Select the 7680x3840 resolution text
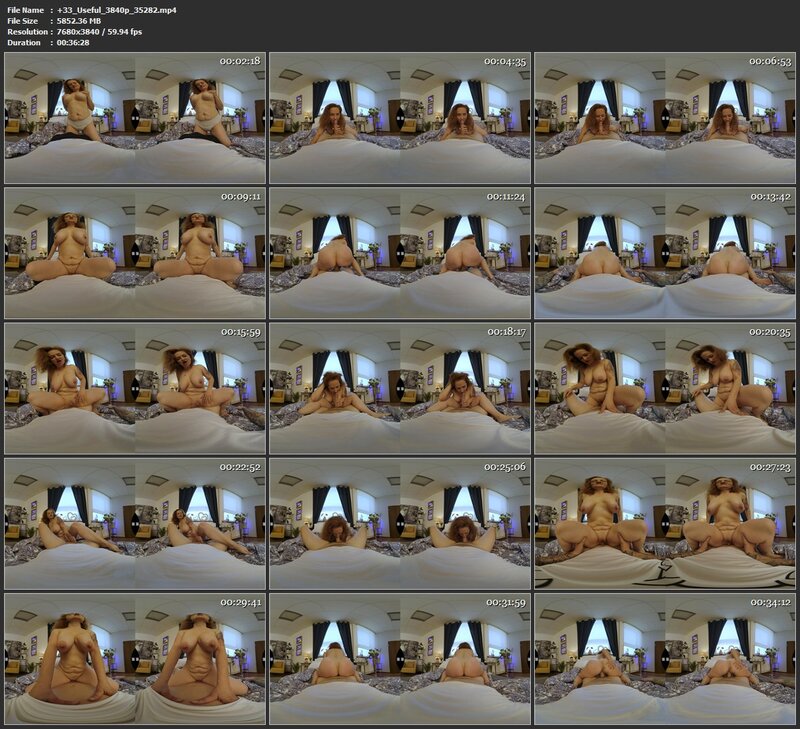The image size is (800, 729). coord(83,32)
